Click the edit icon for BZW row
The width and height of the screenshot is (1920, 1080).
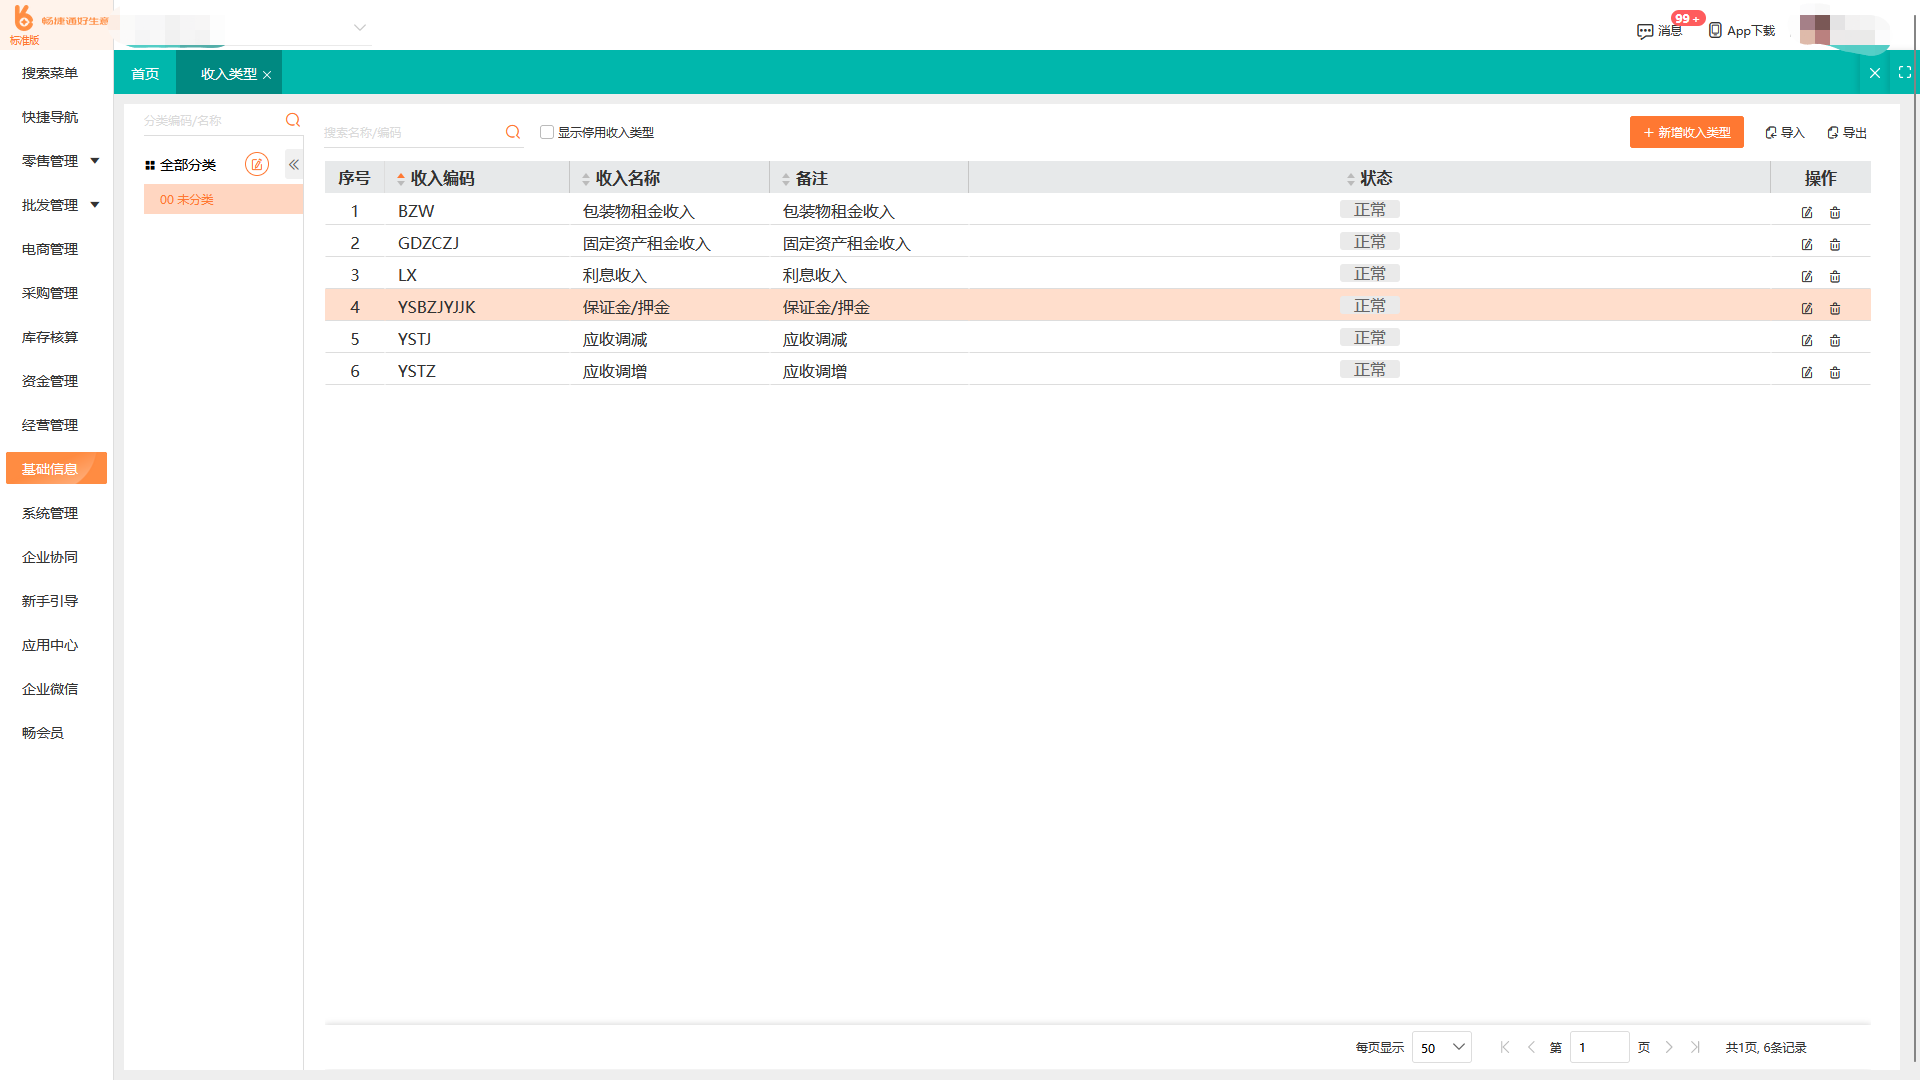1805,210
